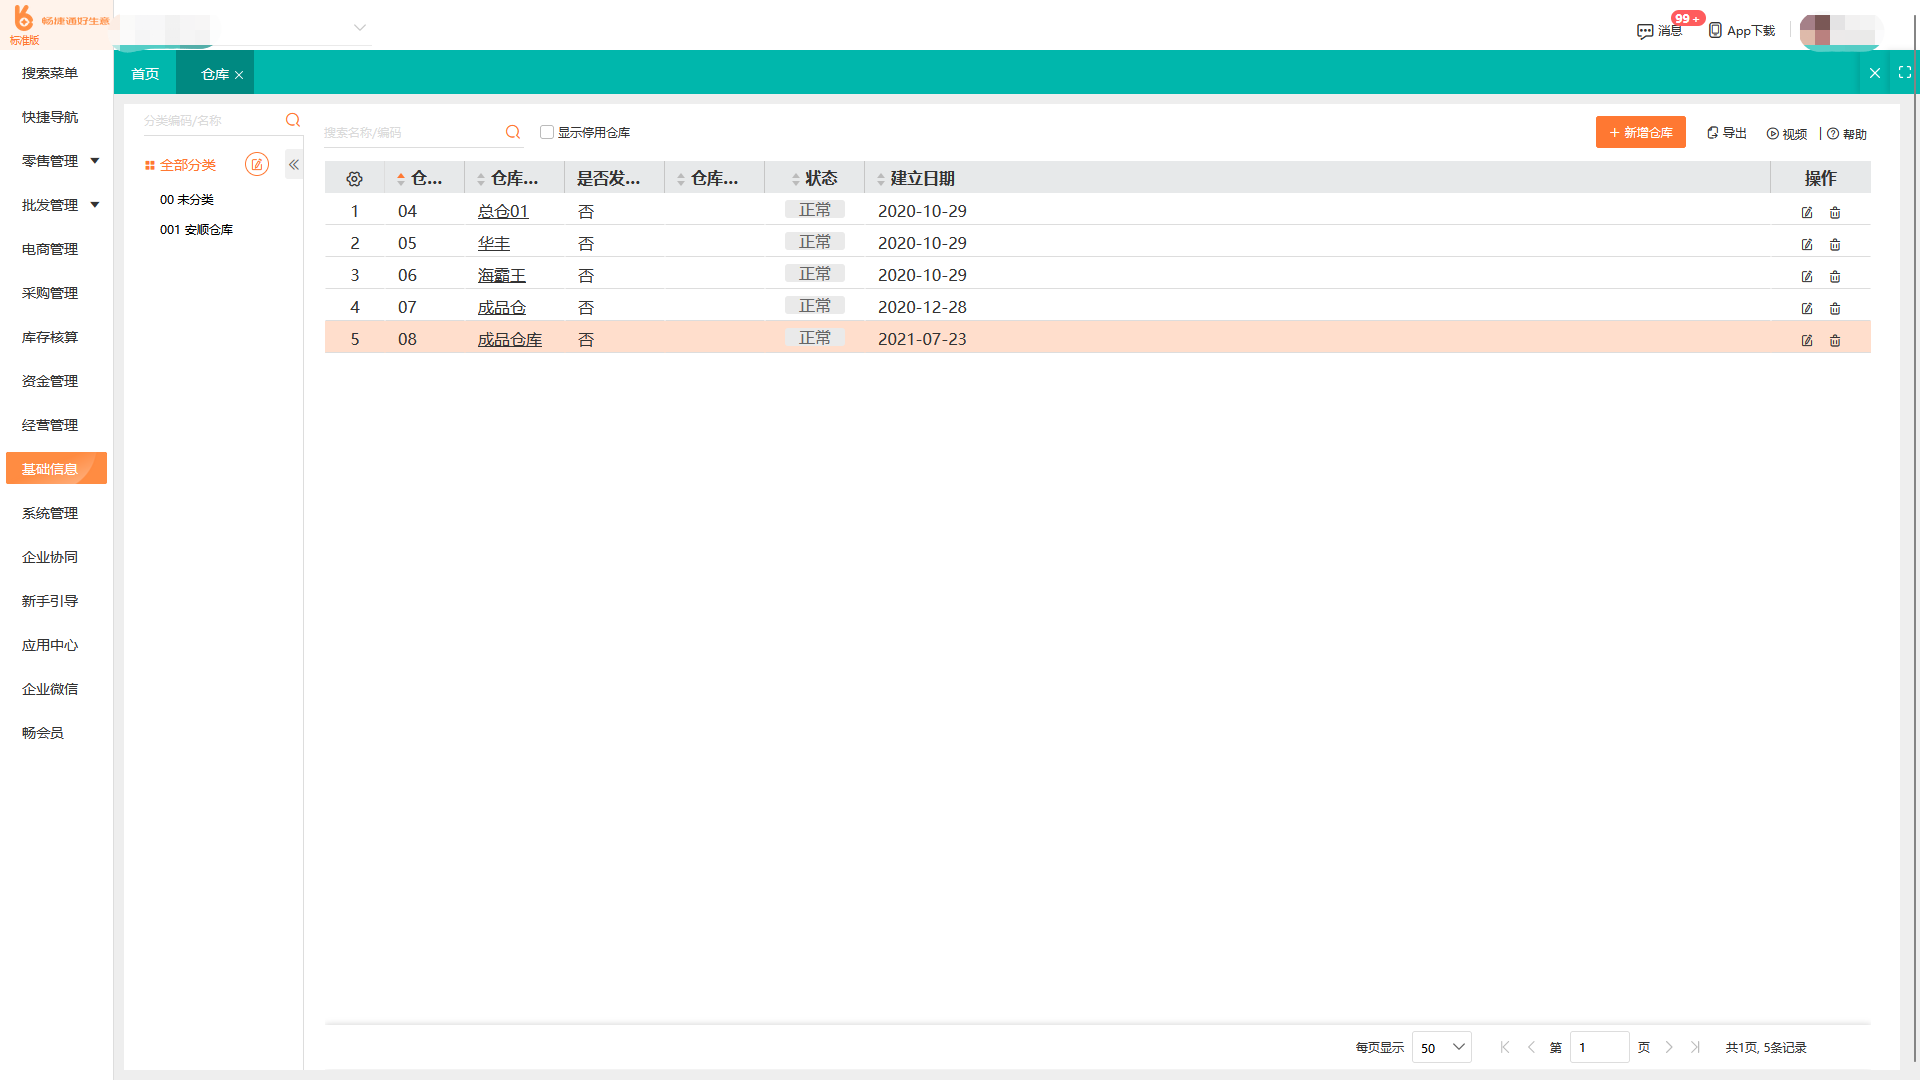Image resolution: width=1920 pixels, height=1080 pixels.
Task: Toggle 显示停用仓库 checkbox
Action: click(x=546, y=132)
